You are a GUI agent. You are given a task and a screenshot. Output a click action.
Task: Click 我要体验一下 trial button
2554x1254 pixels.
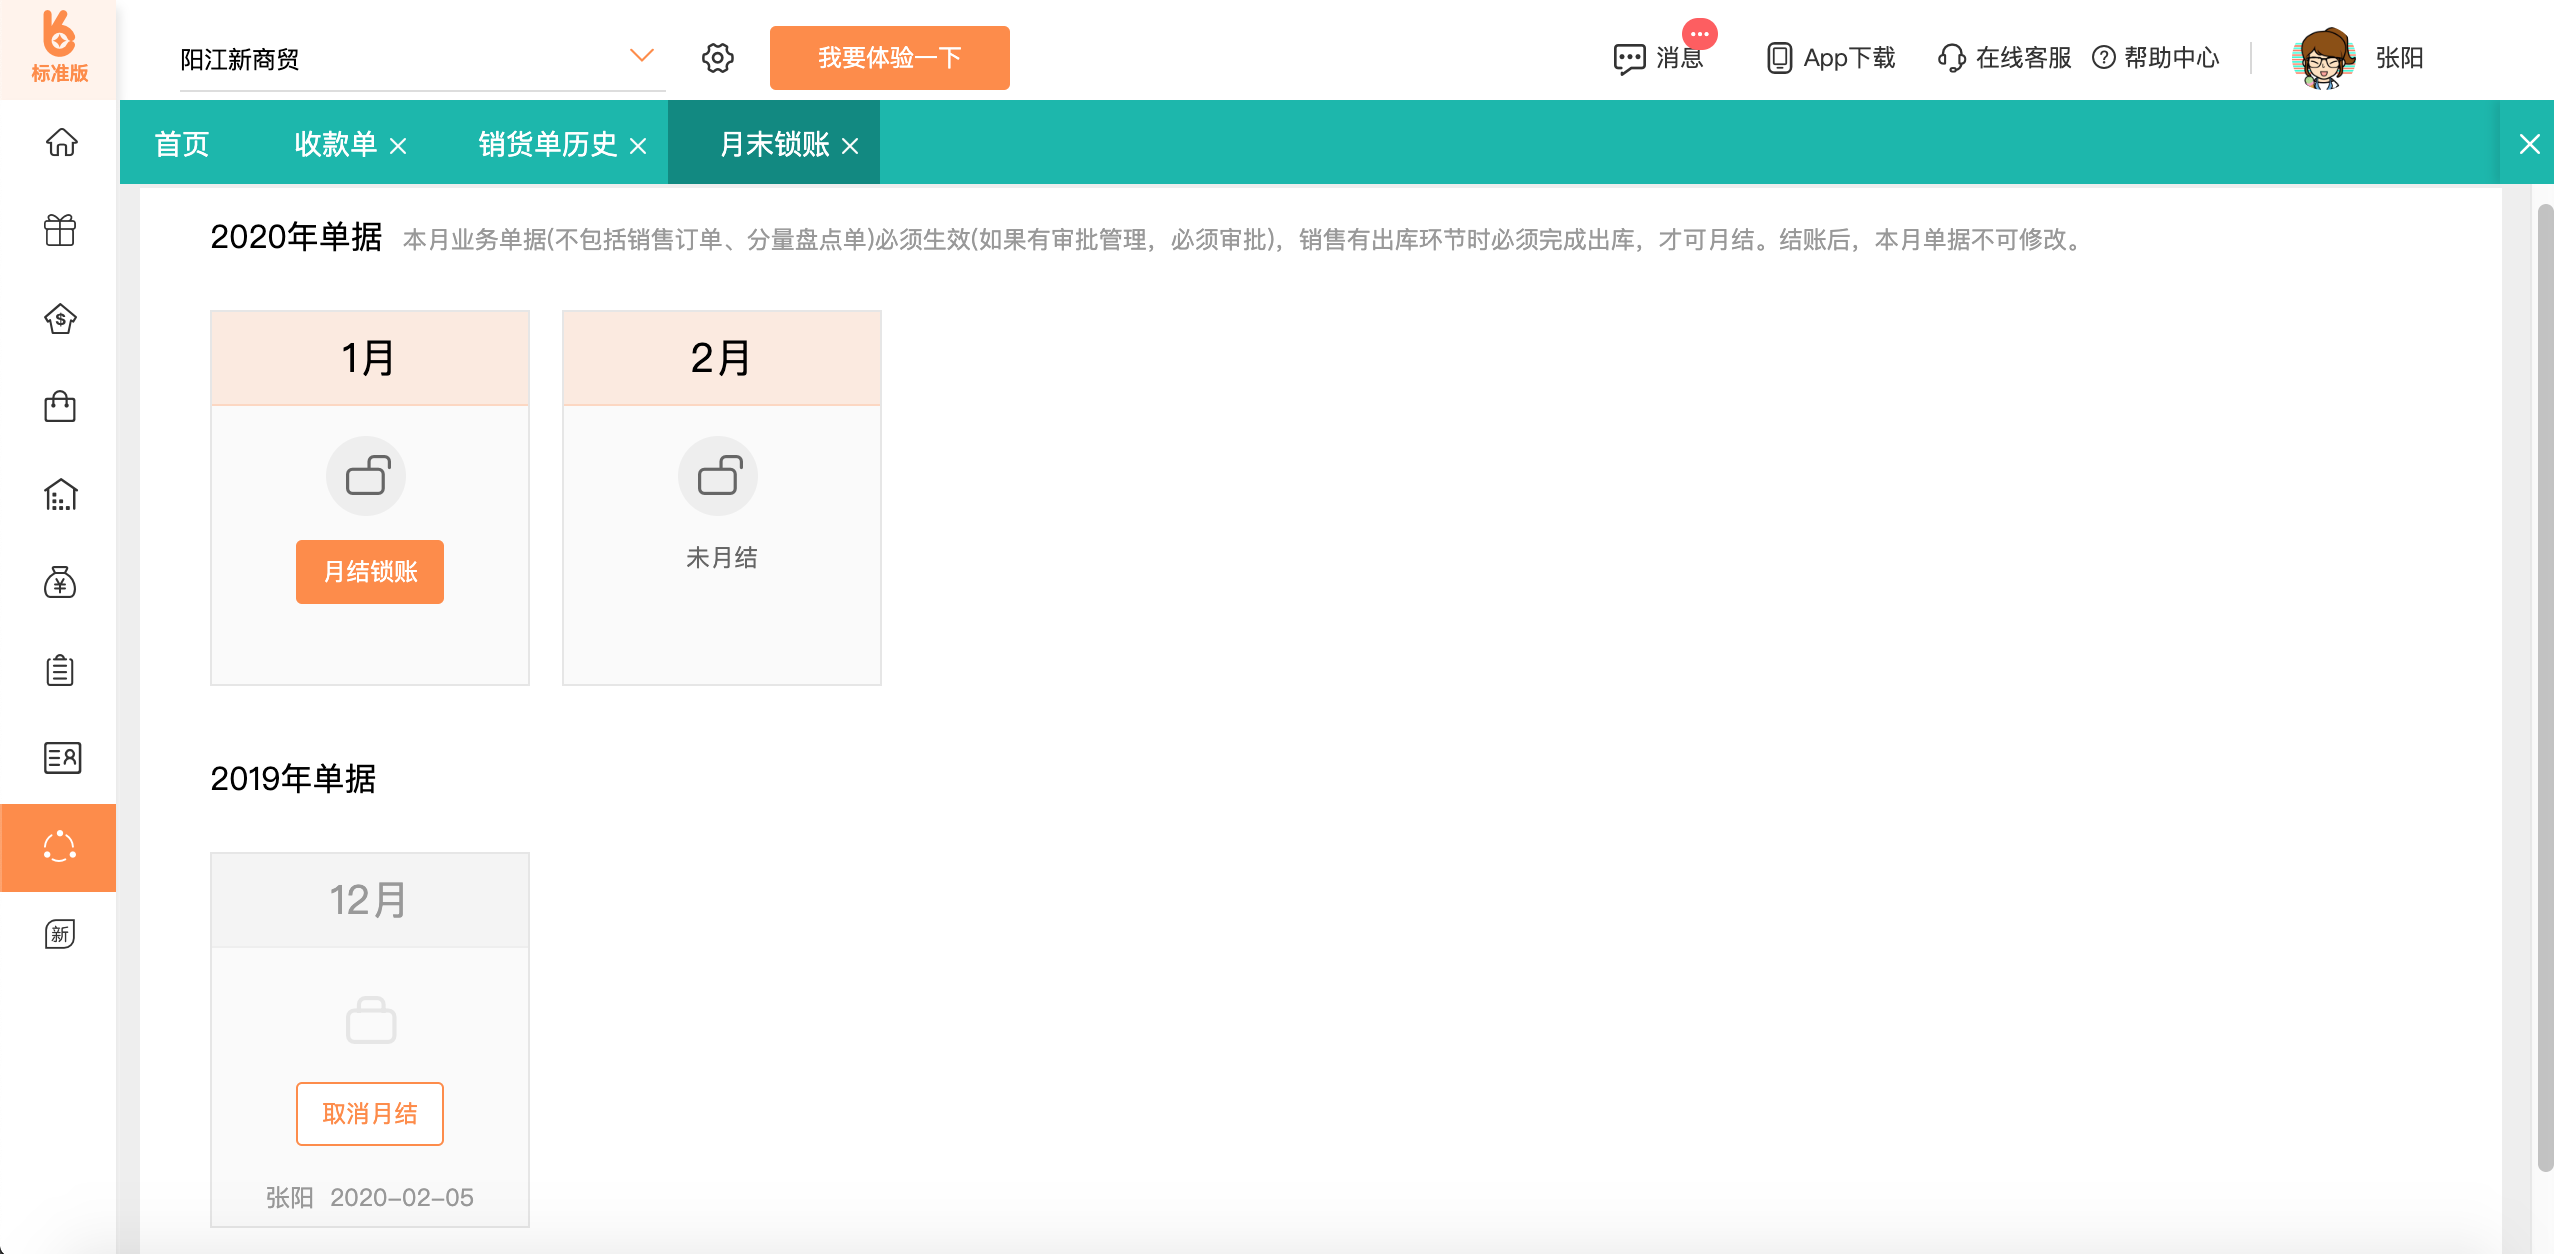tap(891, 59)
